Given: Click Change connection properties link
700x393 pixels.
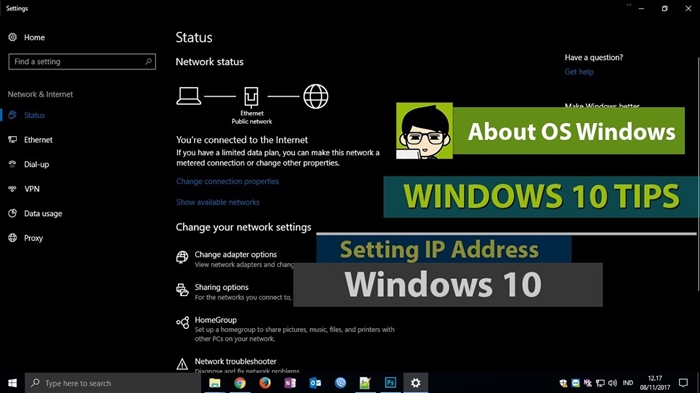Looking at the screenshot, I should 227,181.
